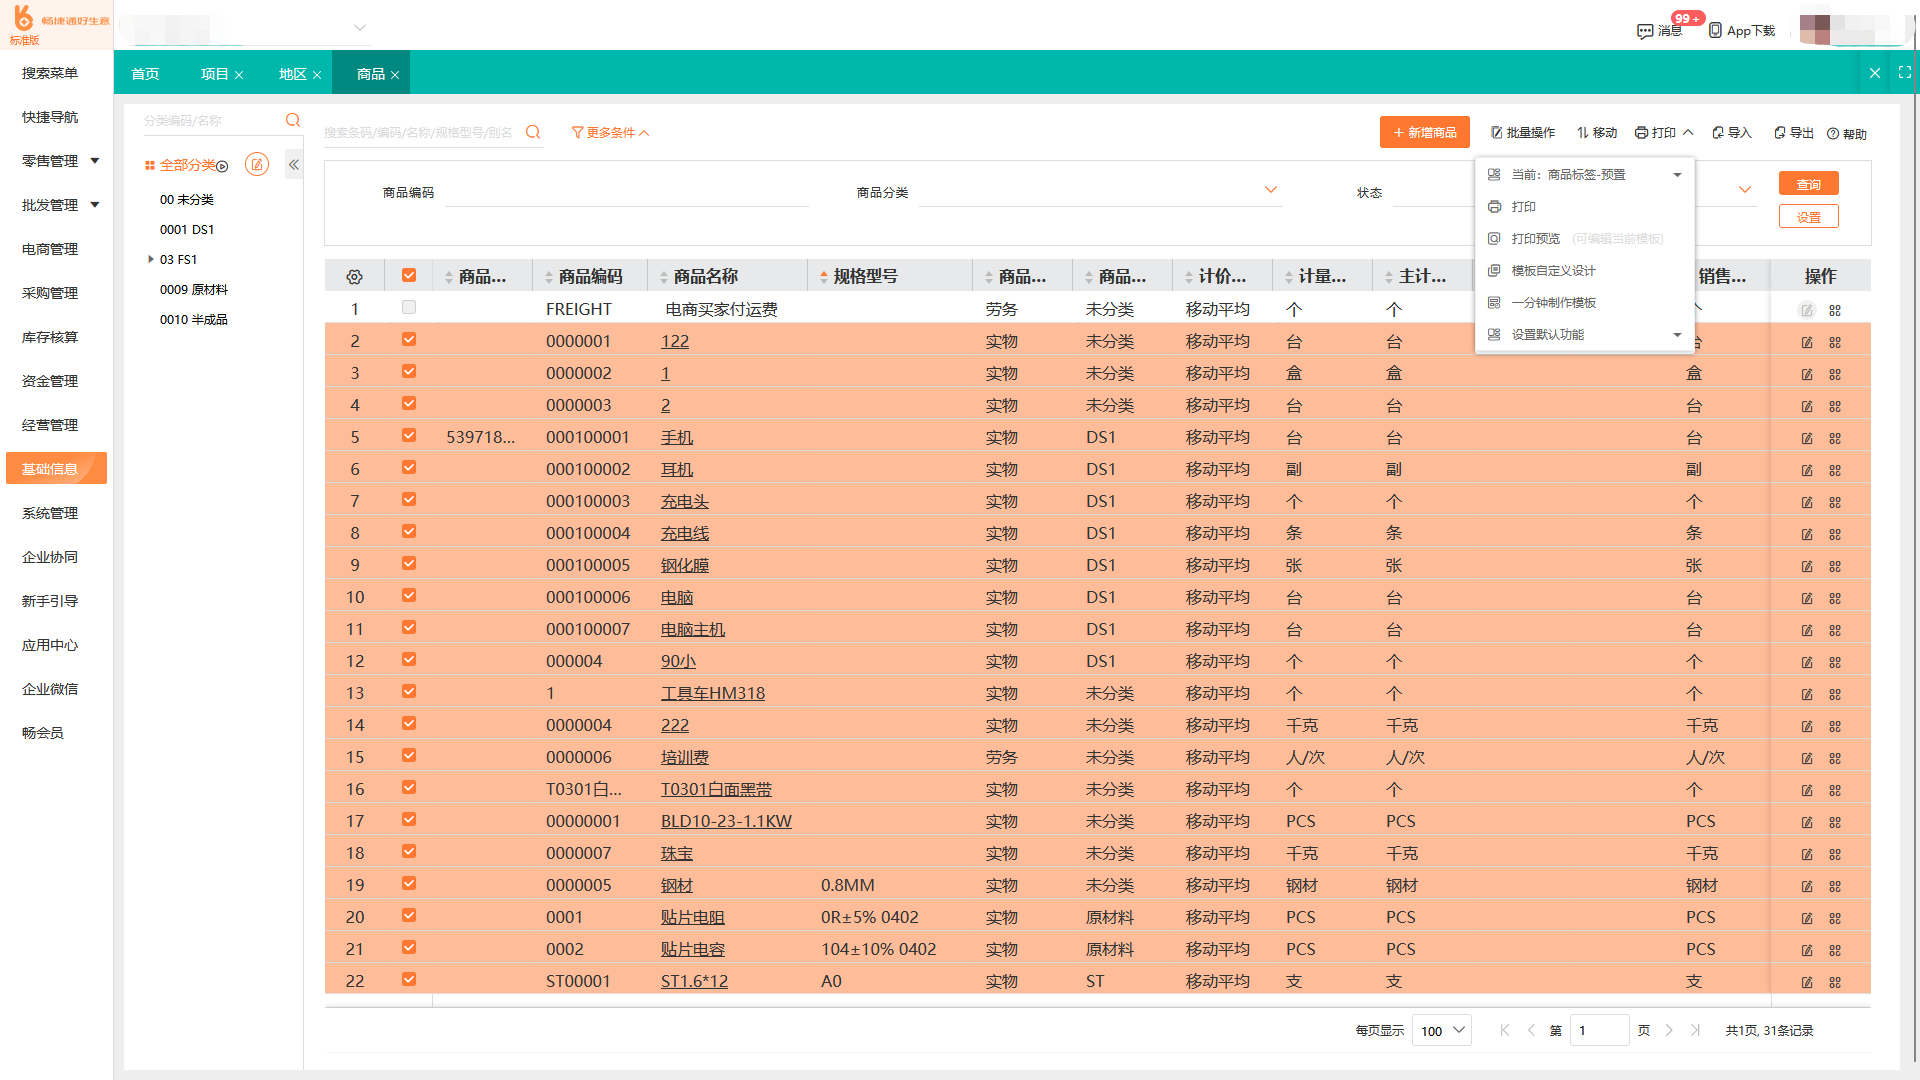The height and width of the screenshot is (1080, 1920).
Task: Click the 导入 icon
Action: pyautogui.click(x=1729, y=132)
